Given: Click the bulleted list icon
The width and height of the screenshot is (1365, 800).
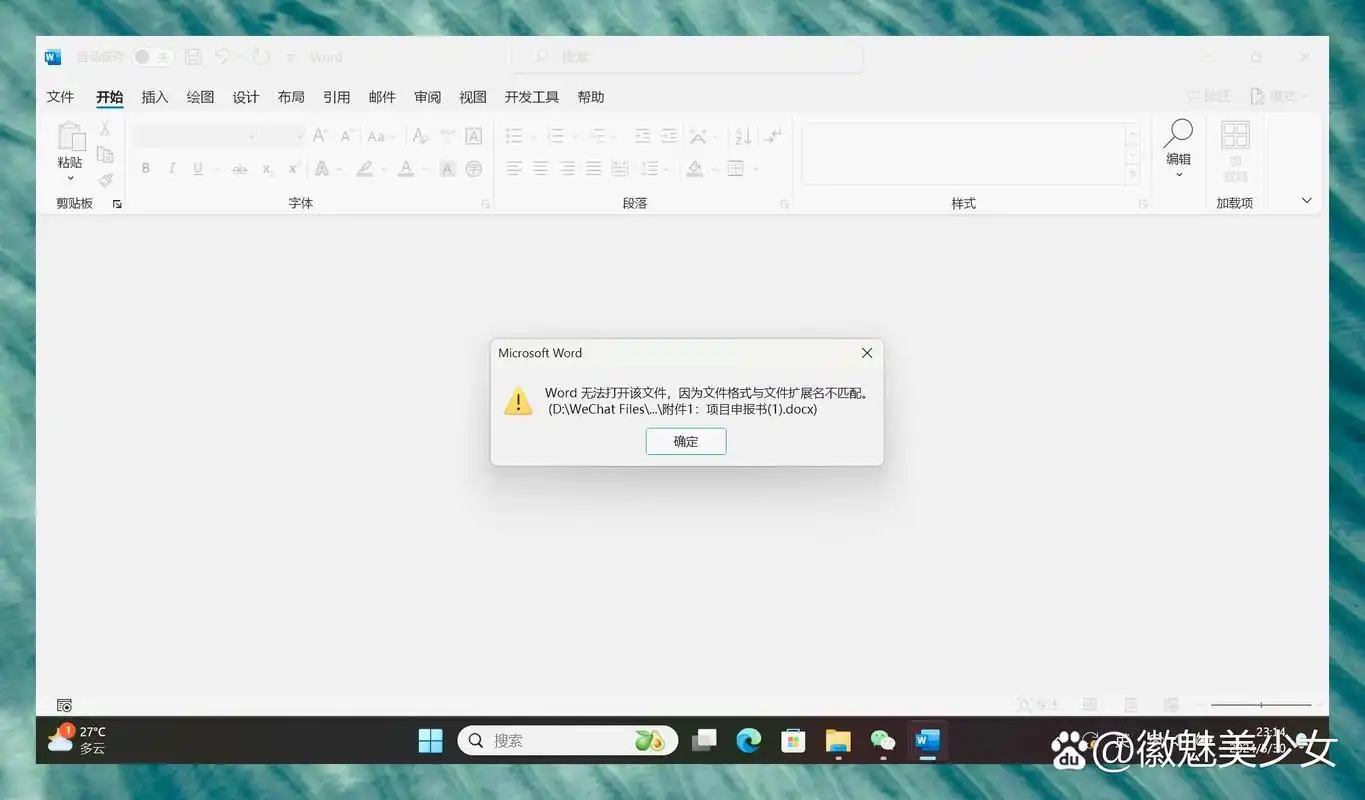Looking at the screenshot, I should (514, 136).
